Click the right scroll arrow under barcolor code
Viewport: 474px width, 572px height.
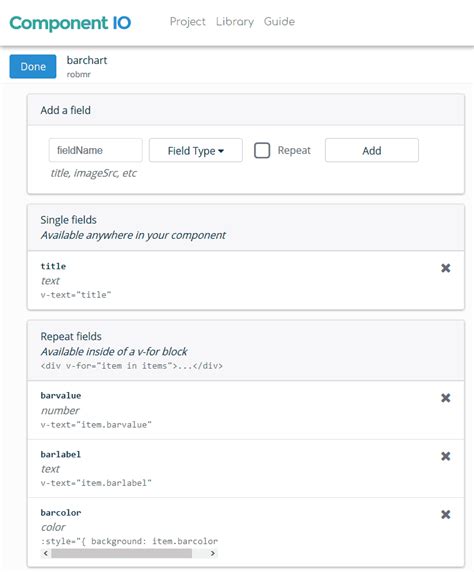(213, 553)
